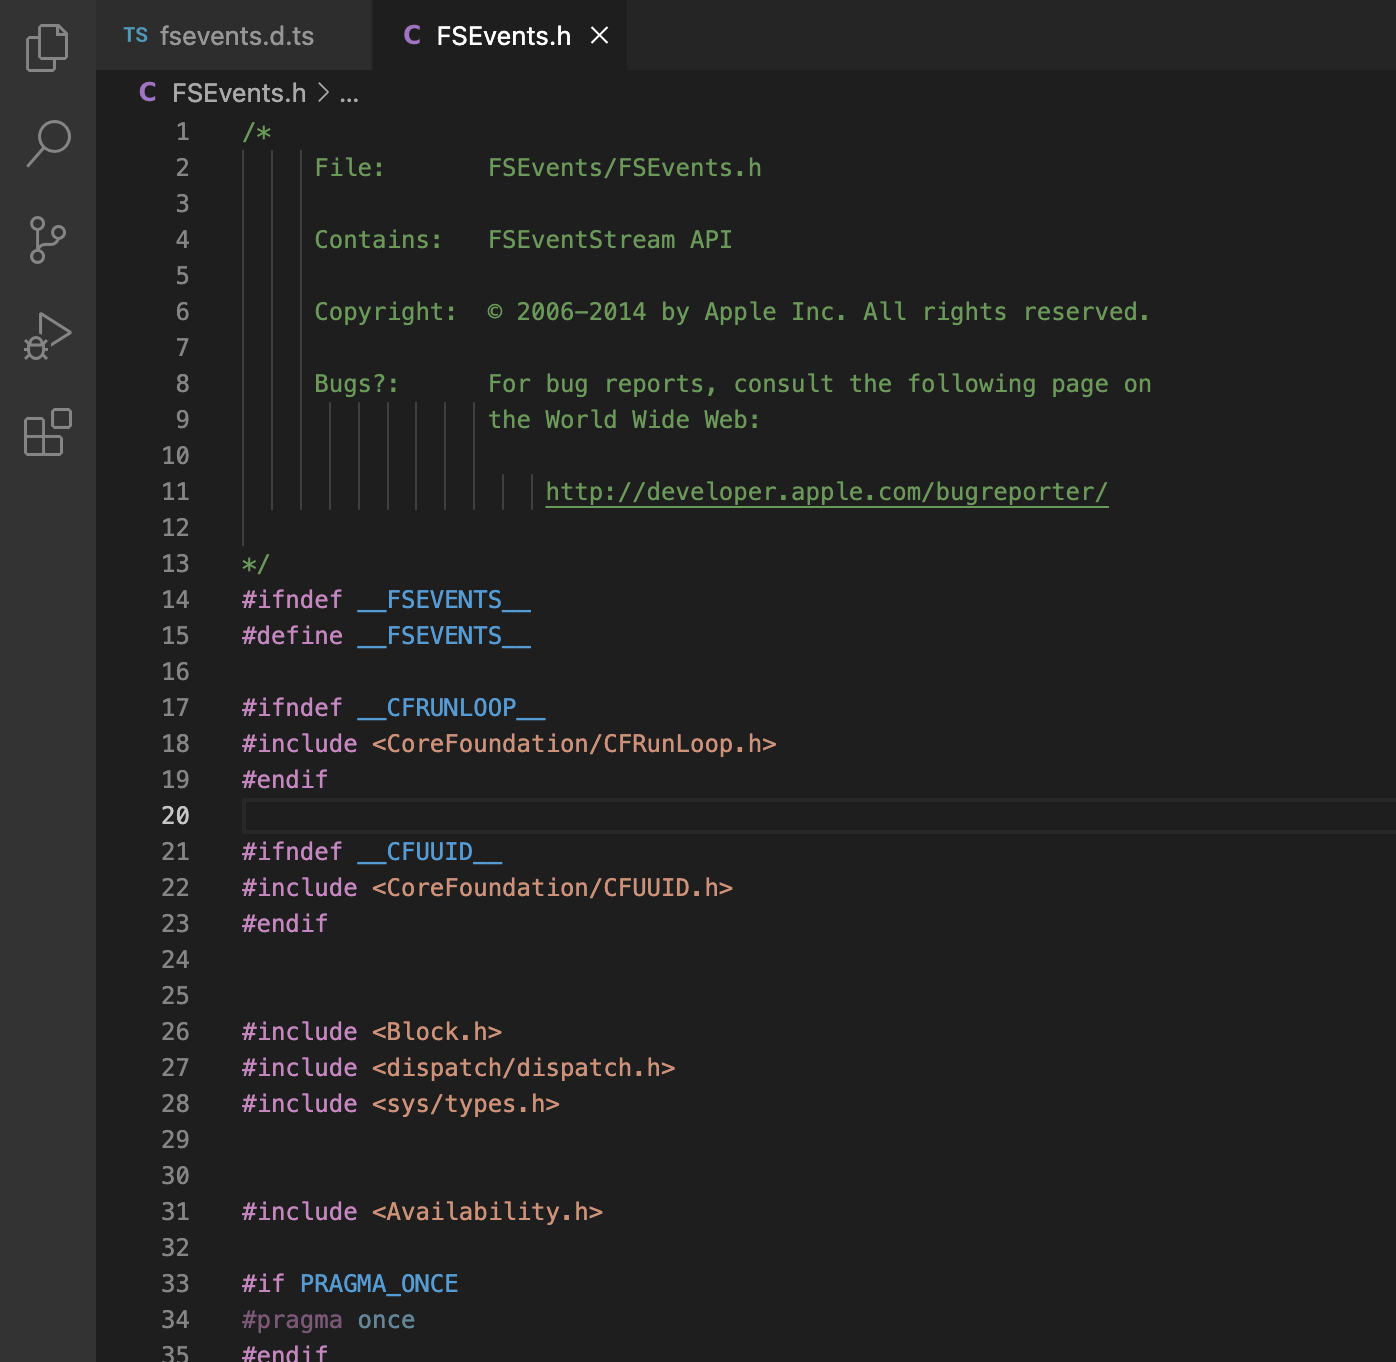Click the C file icon in breadcrumb

click(148, 93)
